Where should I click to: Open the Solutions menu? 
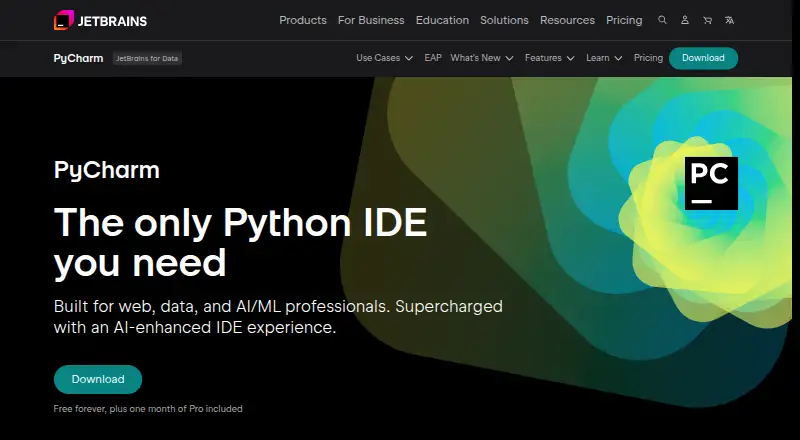coord(504,20)
